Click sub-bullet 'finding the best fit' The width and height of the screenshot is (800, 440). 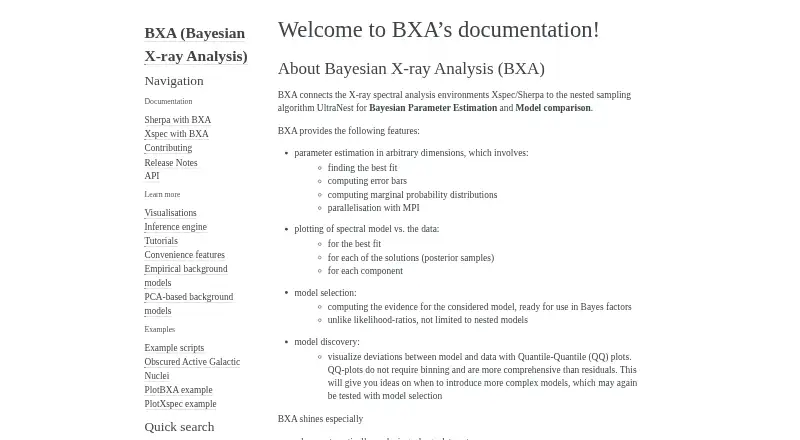[362, 168]
